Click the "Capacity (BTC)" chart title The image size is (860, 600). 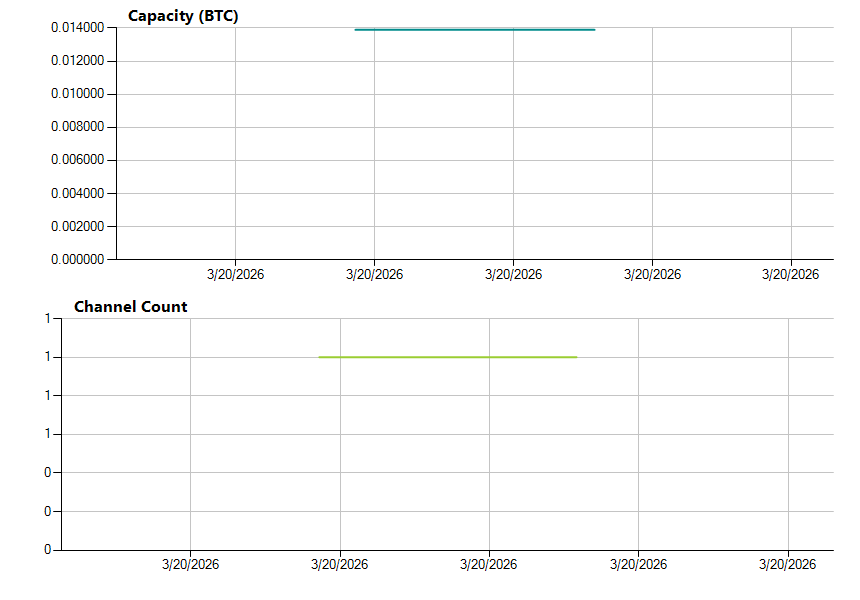pyautogui.click(x=183, y=15)
